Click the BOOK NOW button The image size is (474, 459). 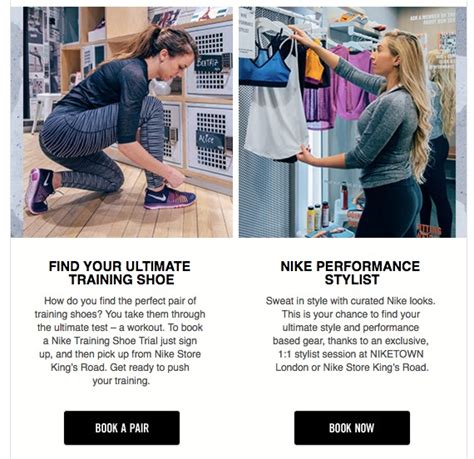pos(352,428)
